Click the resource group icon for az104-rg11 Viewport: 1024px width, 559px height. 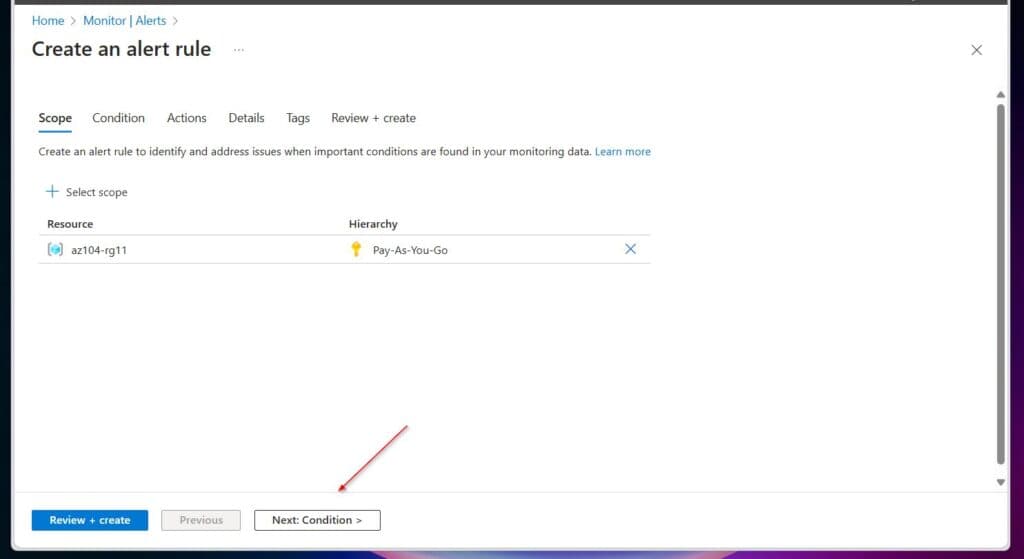(56, 249)
